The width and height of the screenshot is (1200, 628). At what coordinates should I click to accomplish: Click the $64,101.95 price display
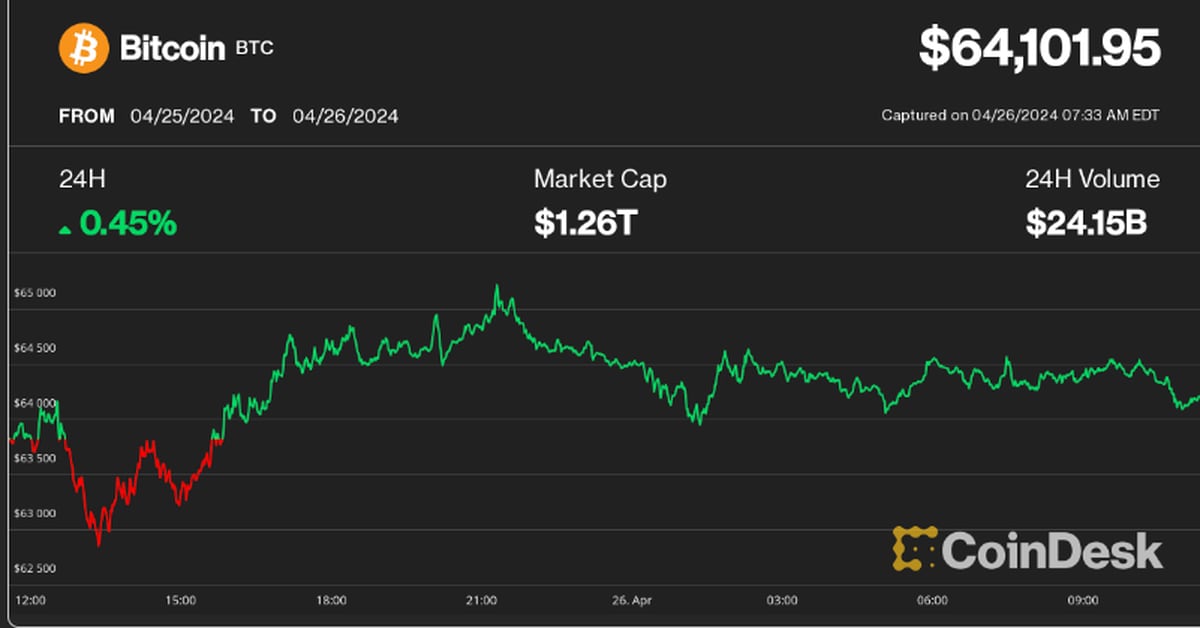pyautogui.click(x=1040, y=49)
